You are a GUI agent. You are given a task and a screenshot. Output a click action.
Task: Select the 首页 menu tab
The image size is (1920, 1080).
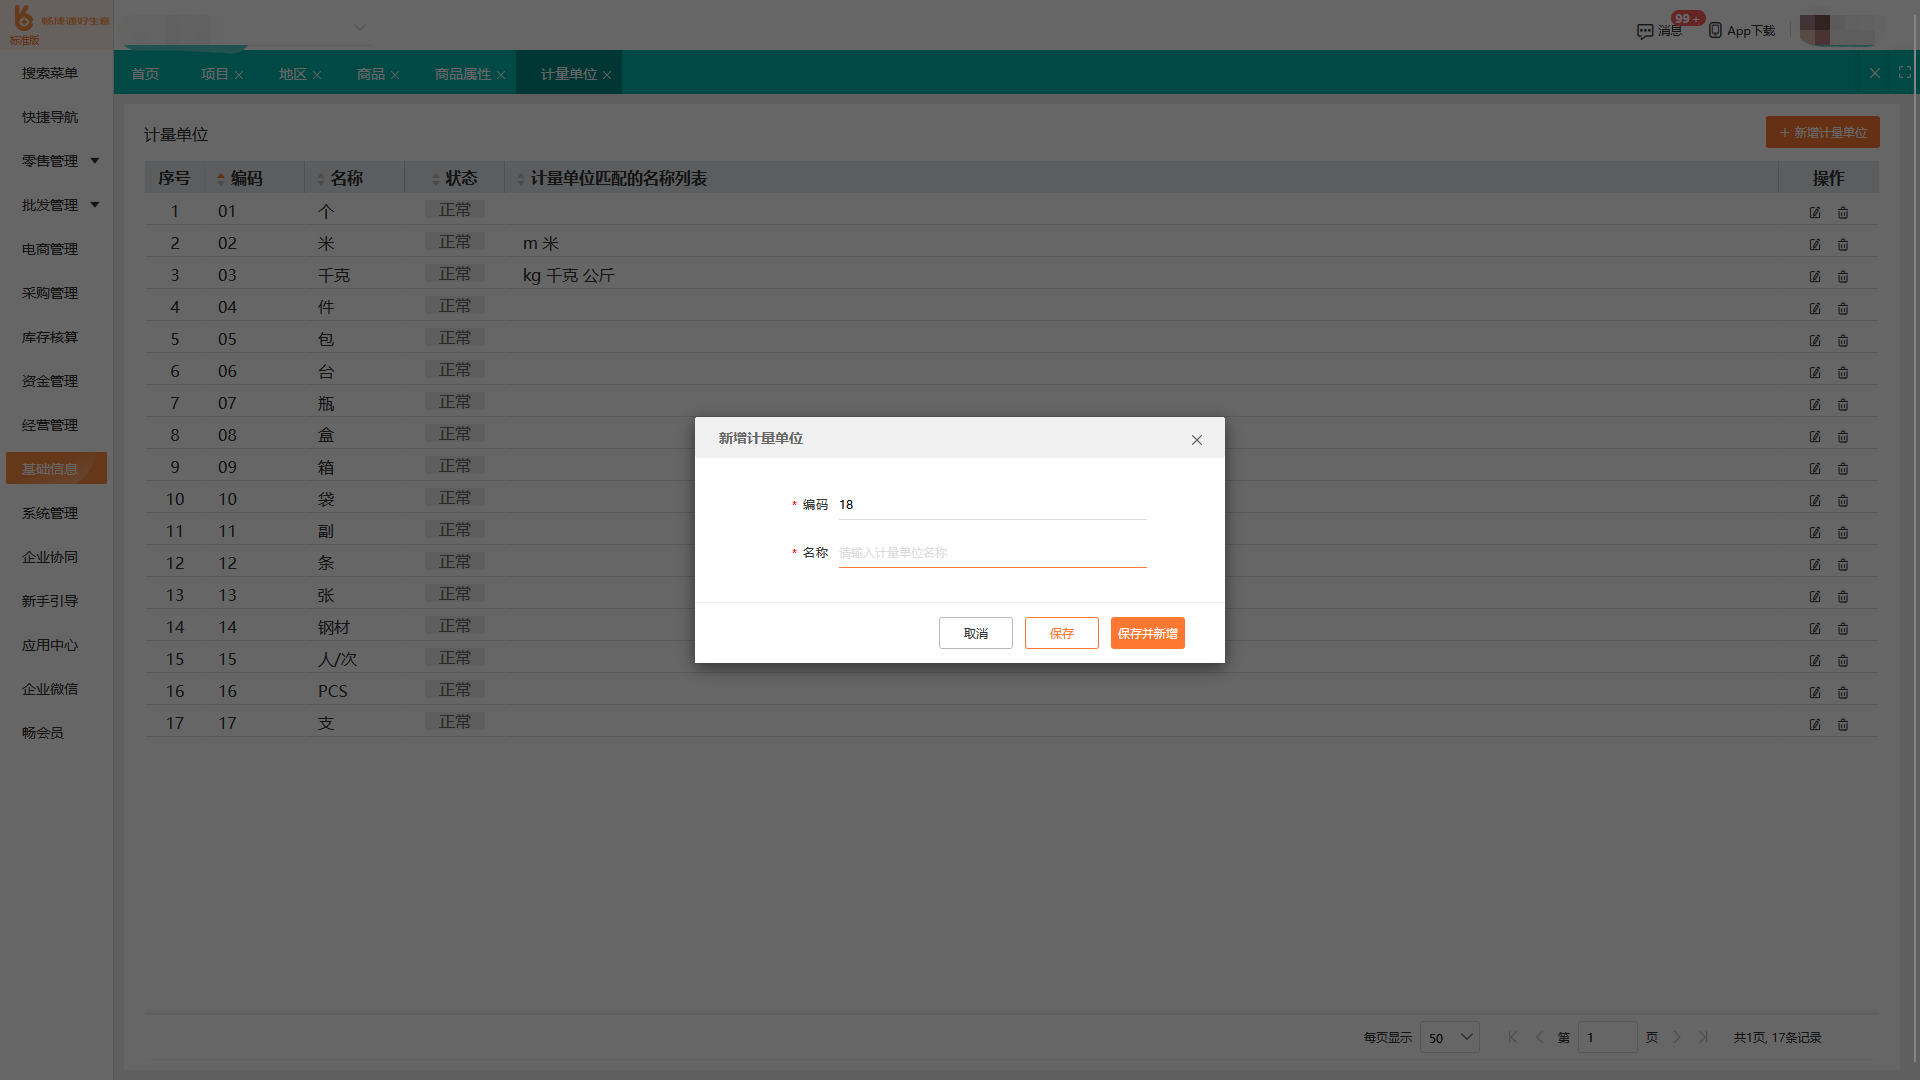pyautogui.click(x=145, y=73)
